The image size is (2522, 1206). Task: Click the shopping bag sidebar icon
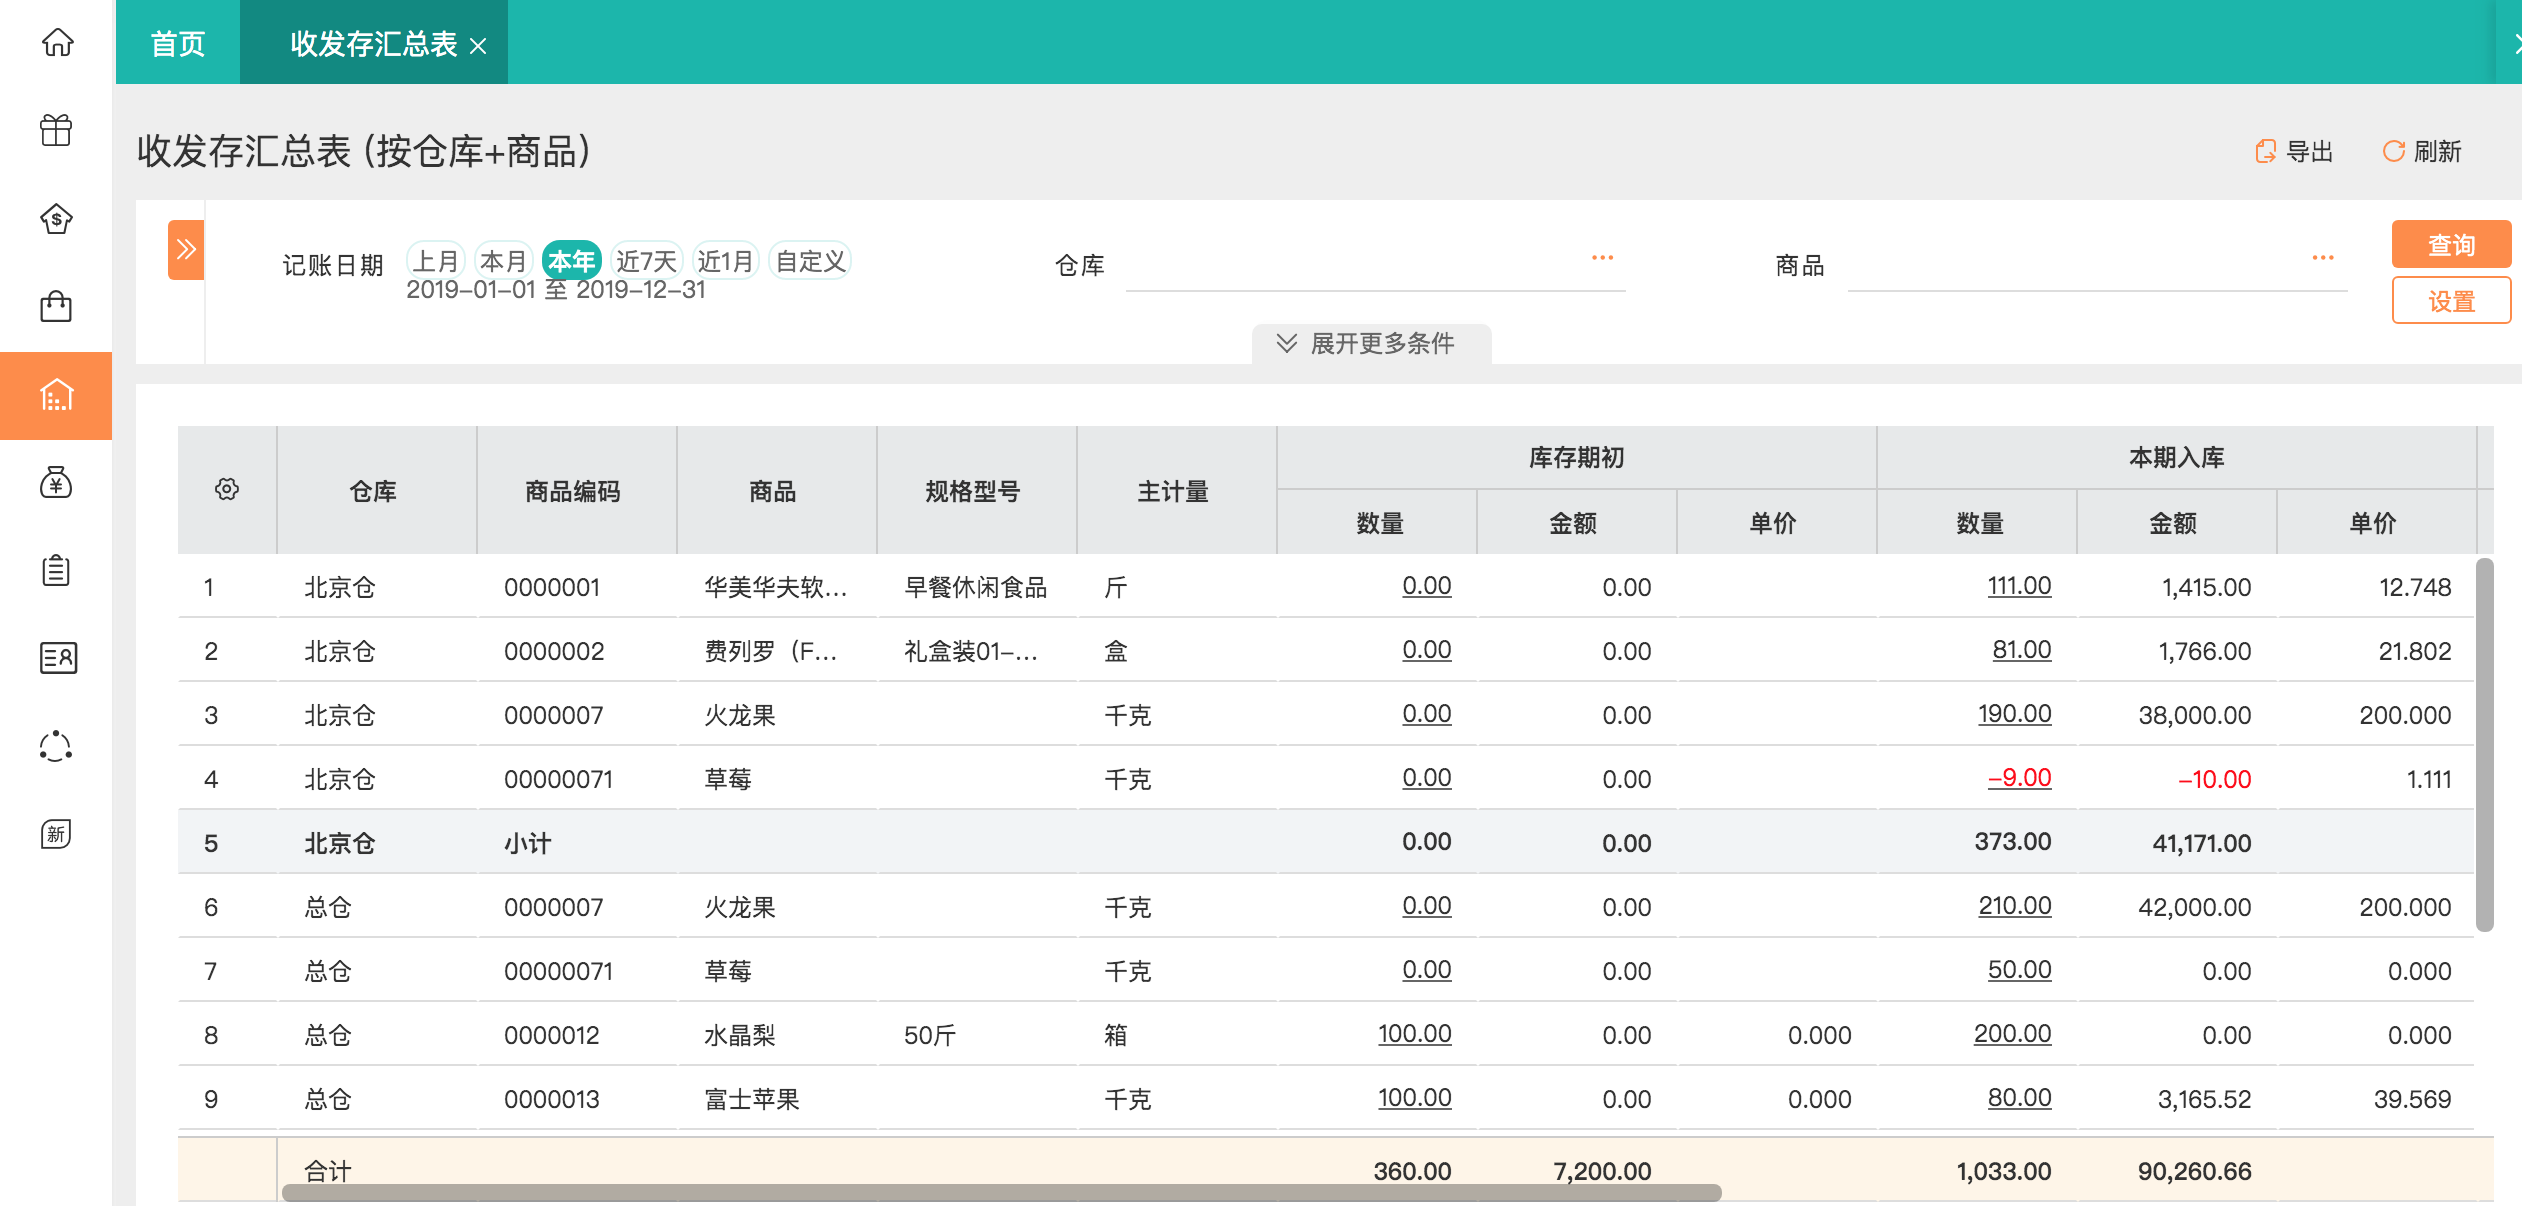[58, 306]
